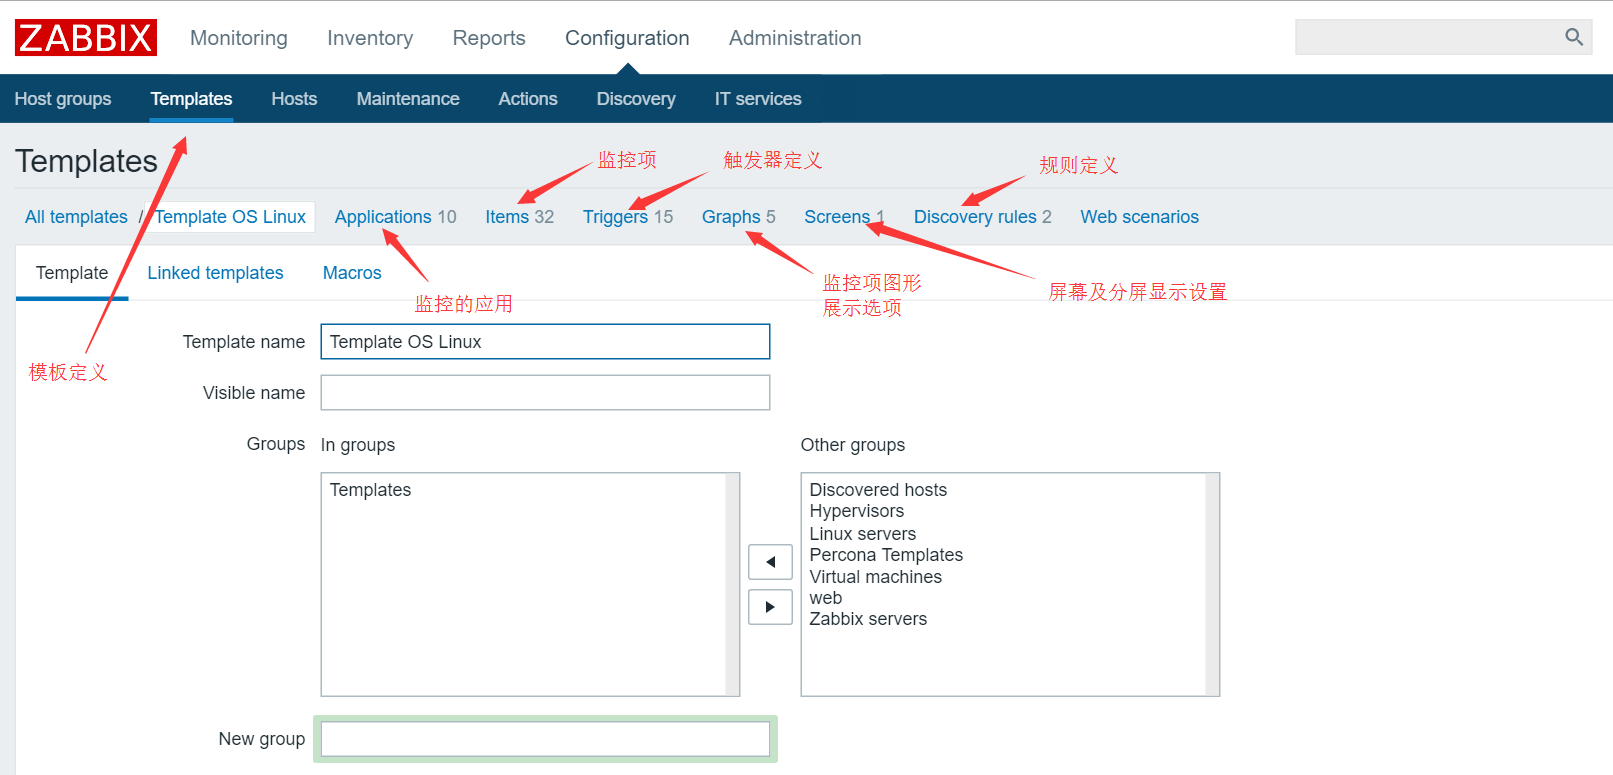The width and height of the screenshot is (1613, 775).
Task: Open the Triggers 15 link
Action: pyautogui.click(x=627, y=217)
